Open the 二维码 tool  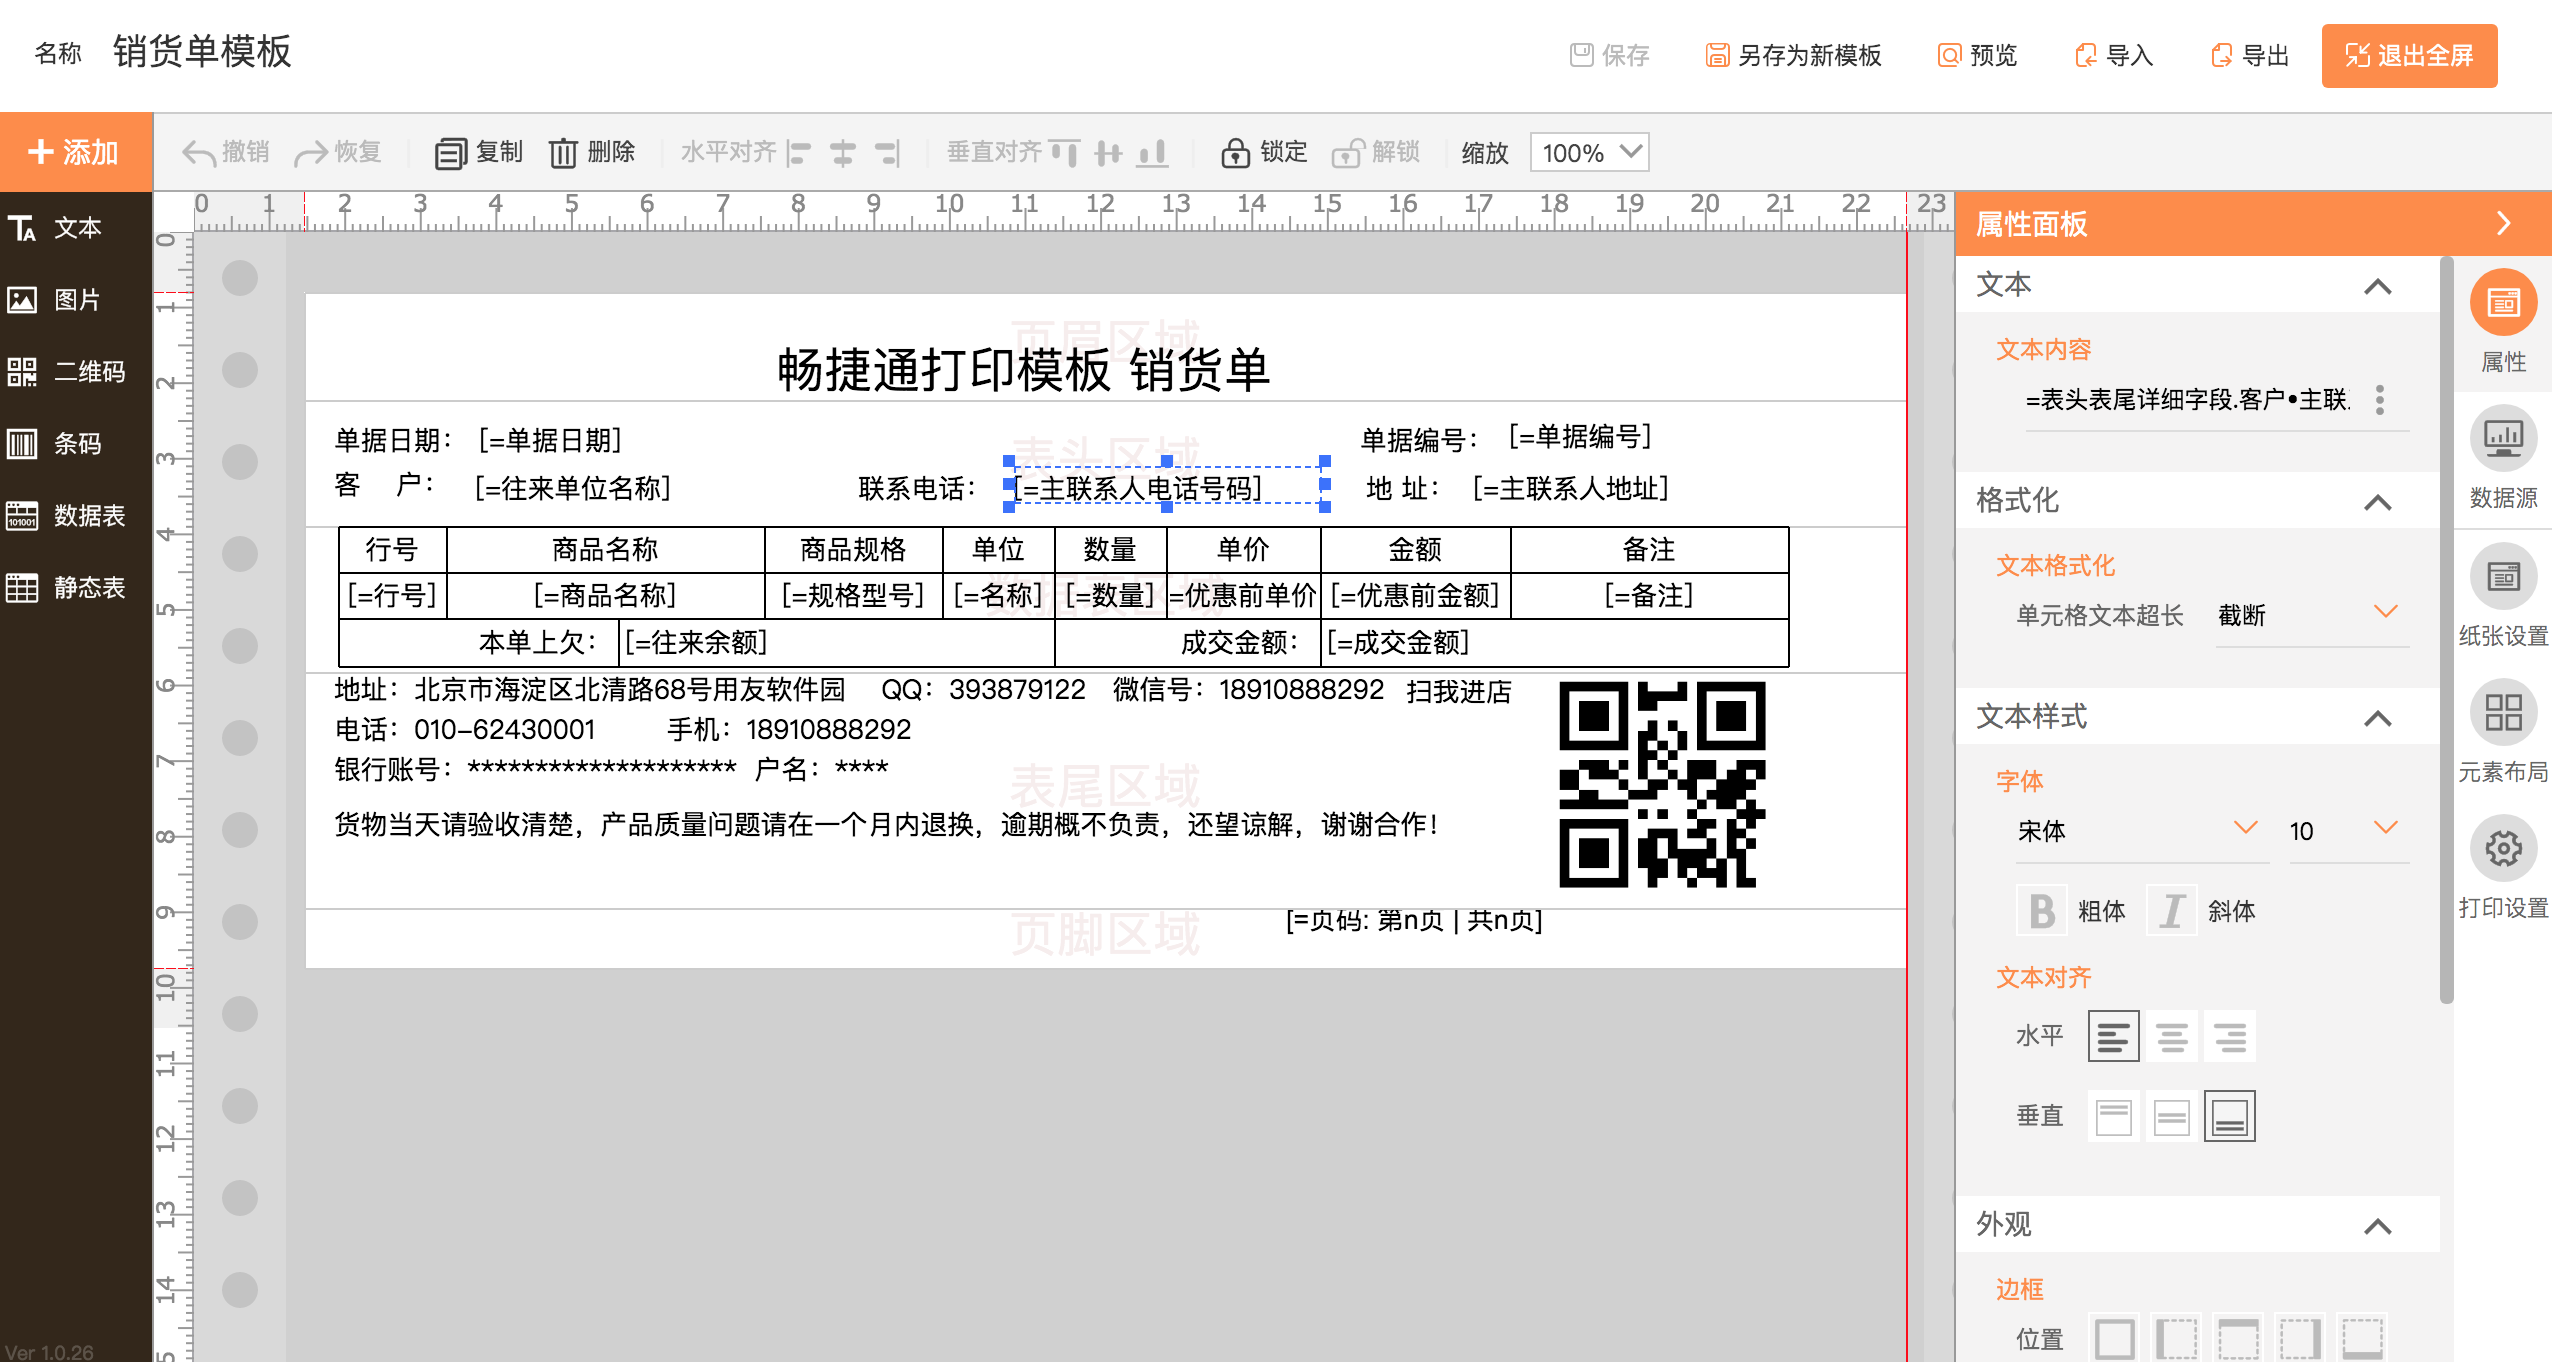pos(76,370)
